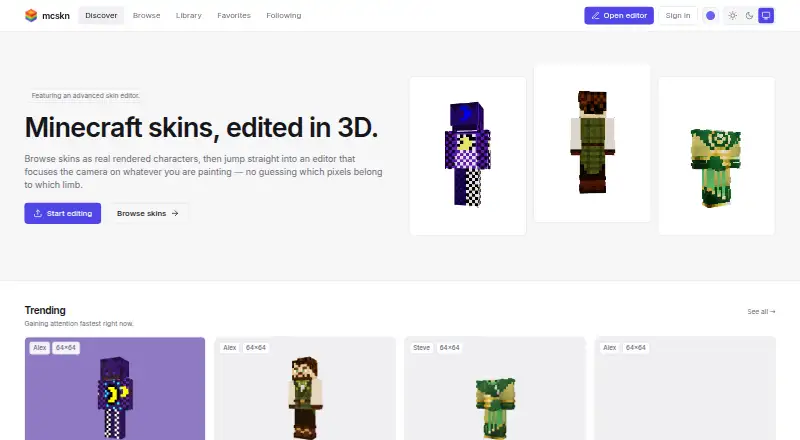This screenshot has width=800, height=440.
Task: Open the green gold robe hero preview
Action: click(716, 156)
